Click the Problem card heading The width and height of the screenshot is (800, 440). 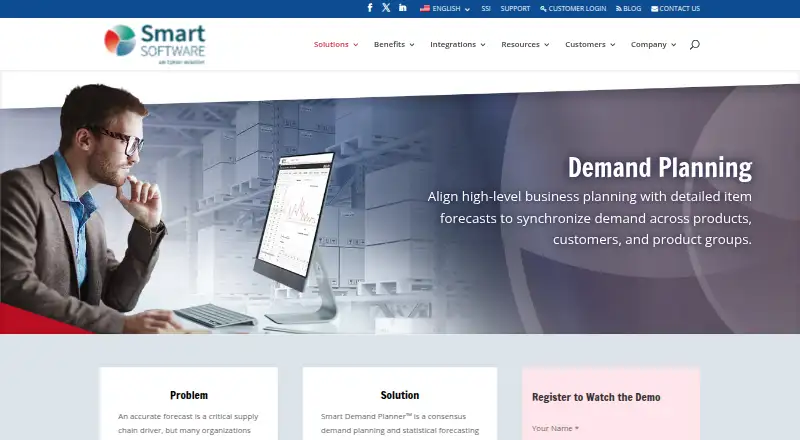tap(189, 395)
